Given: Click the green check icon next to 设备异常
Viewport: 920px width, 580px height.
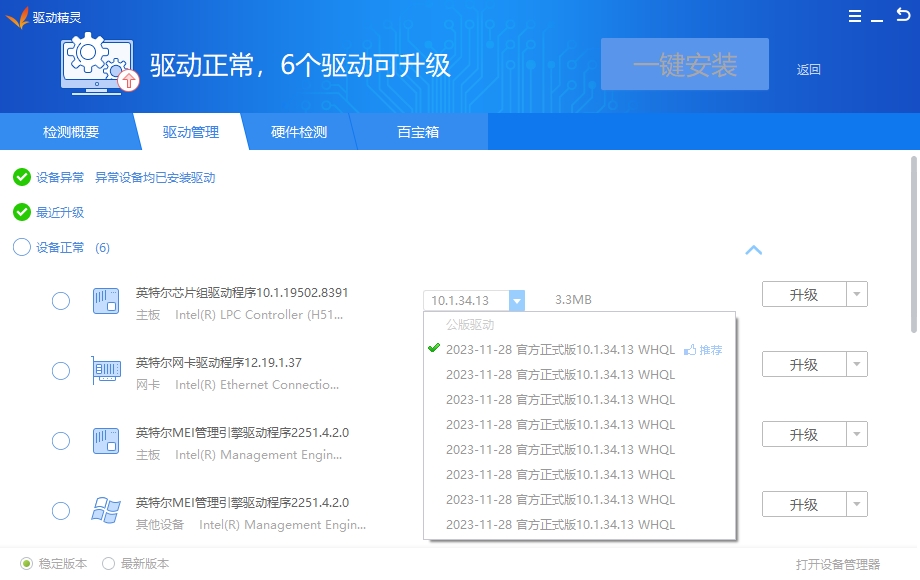Looking at the screenshot, I should (21, 177).
